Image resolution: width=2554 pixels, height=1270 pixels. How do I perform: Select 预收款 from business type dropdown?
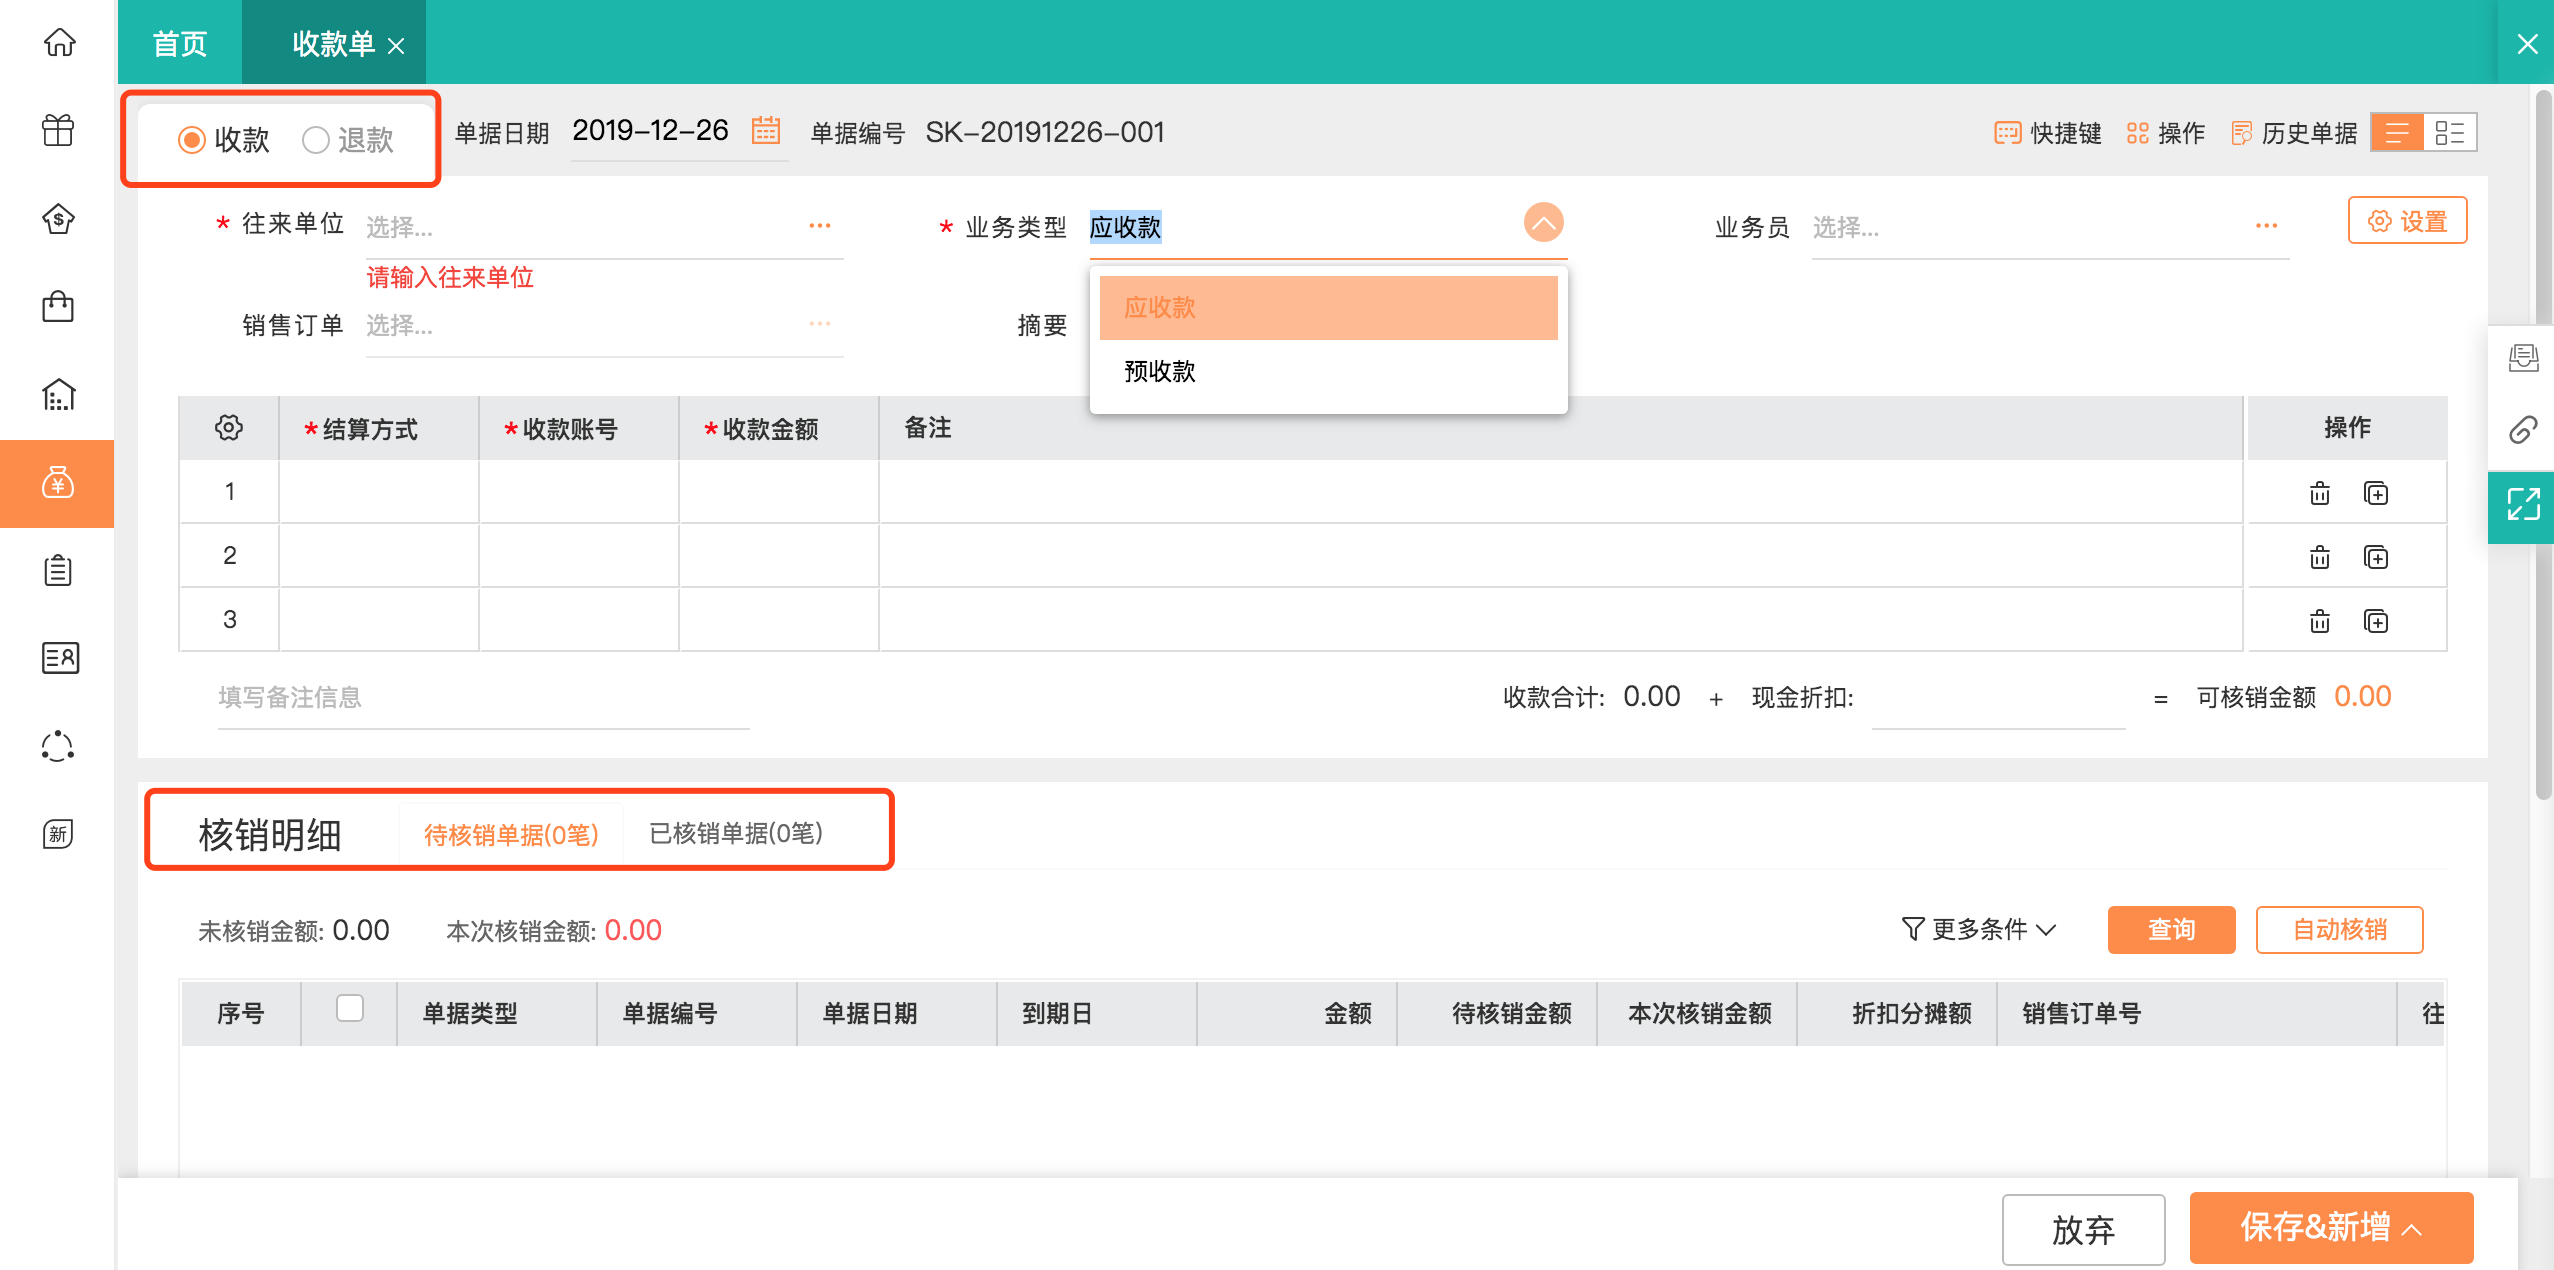(1161, 373)
